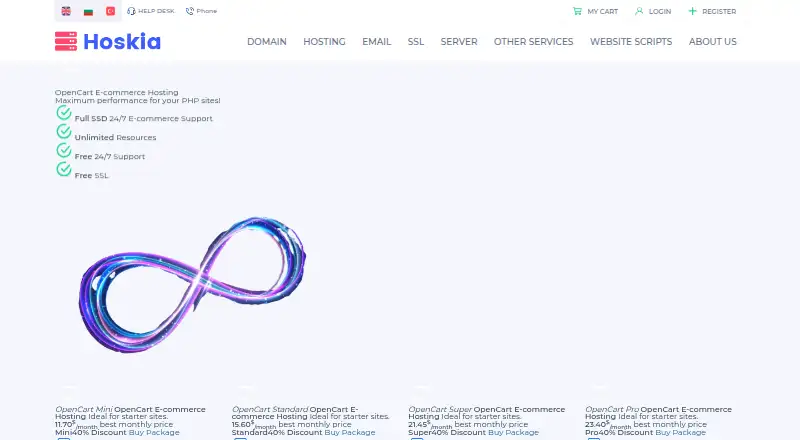Go to the Login page
This screenshot has width=800, height=440.
(660, 11)
